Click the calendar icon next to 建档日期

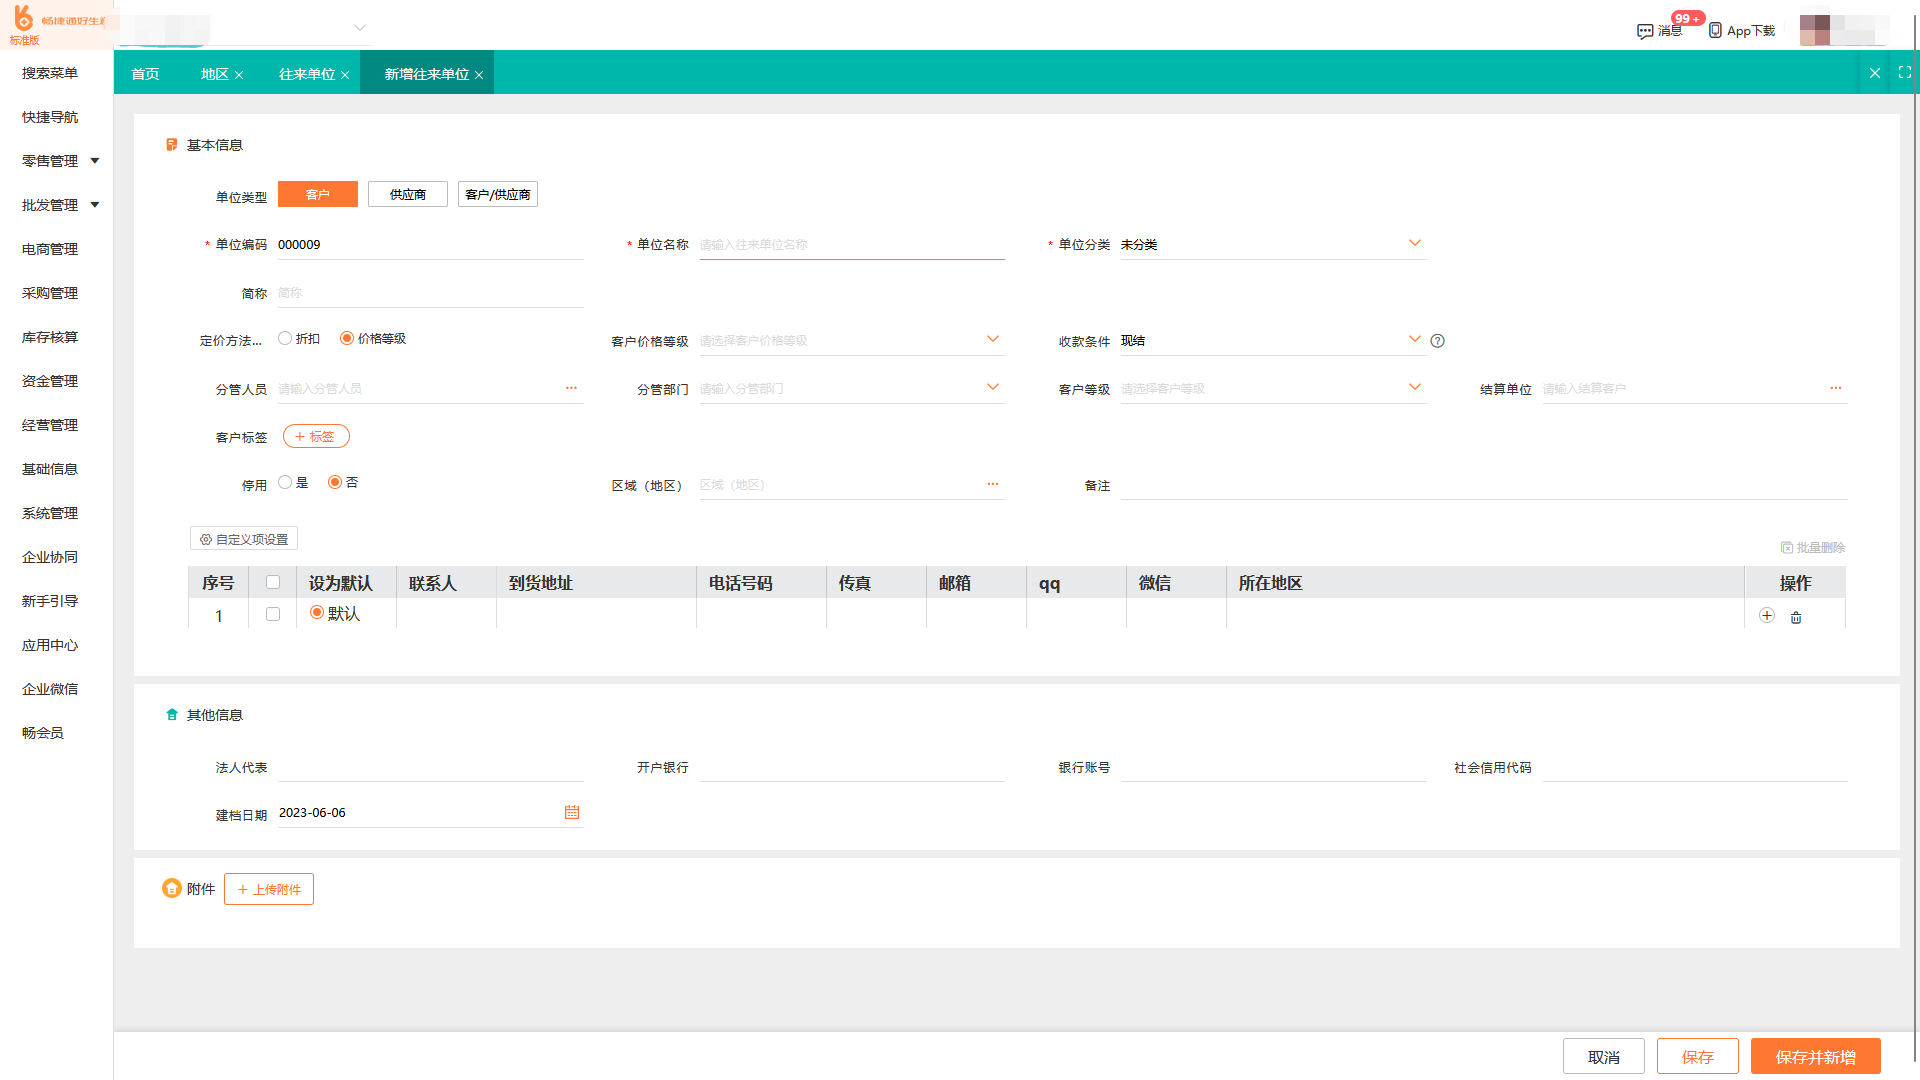pos(572,812)
